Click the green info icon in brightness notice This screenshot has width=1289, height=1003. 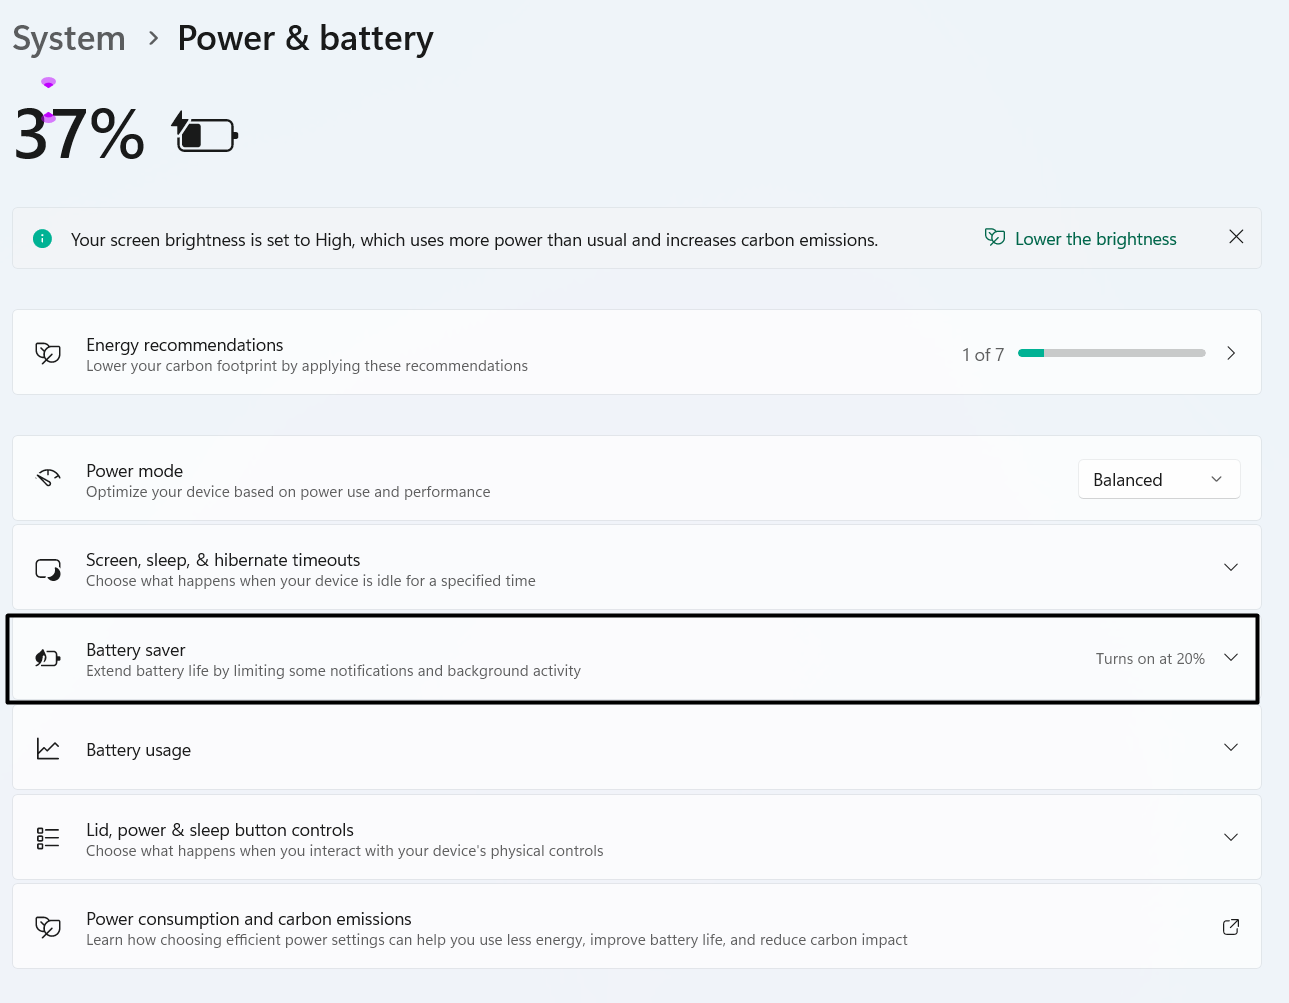42,239
